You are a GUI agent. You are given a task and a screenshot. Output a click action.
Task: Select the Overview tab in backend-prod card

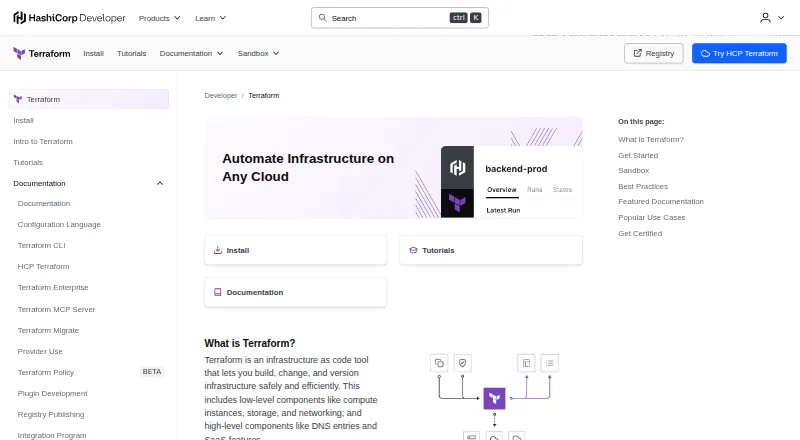(502, 189)
